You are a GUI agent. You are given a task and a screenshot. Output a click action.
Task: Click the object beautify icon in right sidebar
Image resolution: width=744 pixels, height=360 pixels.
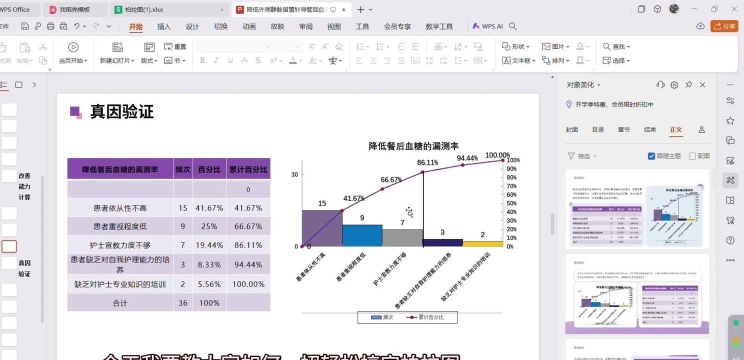[730, 180]
